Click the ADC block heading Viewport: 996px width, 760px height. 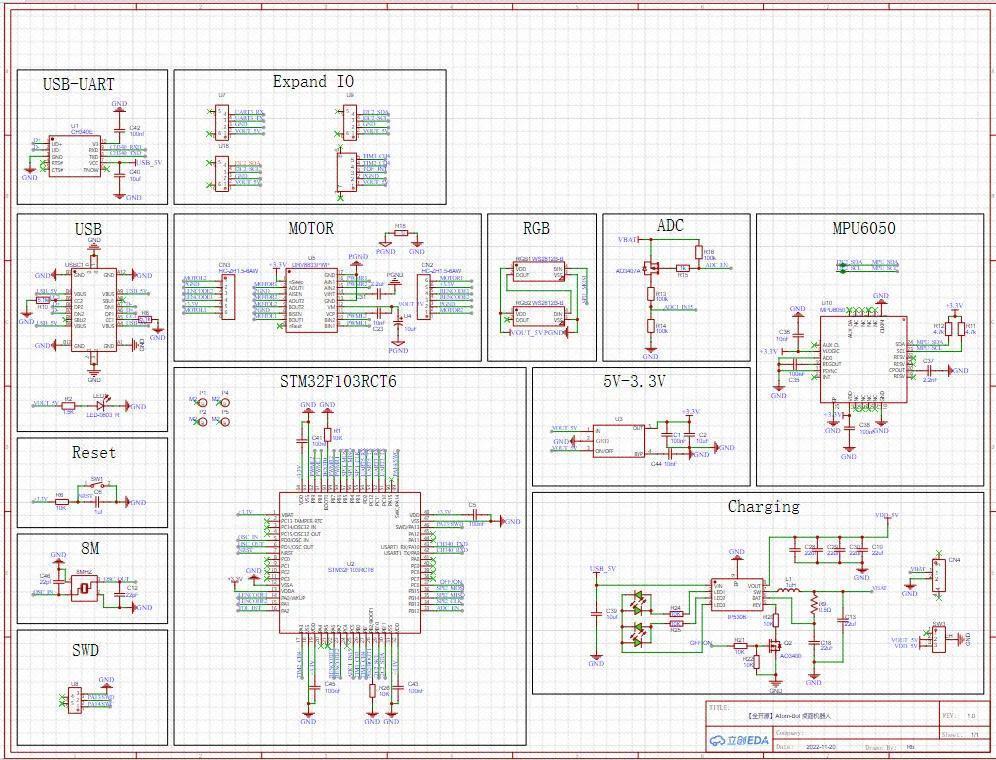[x=670, y=226]
